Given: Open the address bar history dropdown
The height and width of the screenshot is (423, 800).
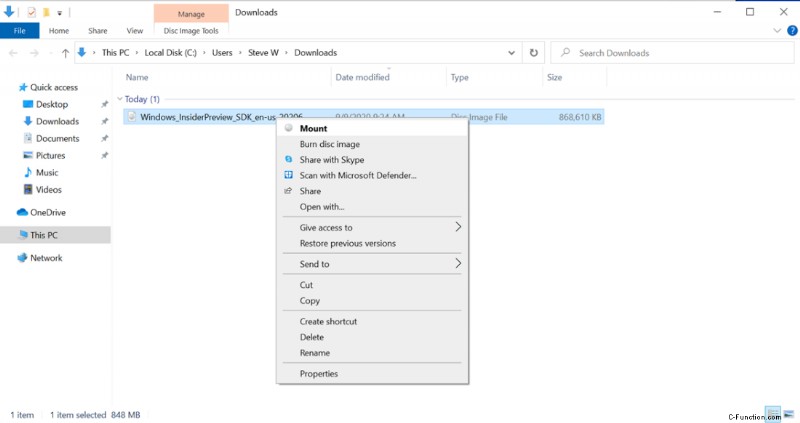Looking at the screenshot, I should click(513, 53).
